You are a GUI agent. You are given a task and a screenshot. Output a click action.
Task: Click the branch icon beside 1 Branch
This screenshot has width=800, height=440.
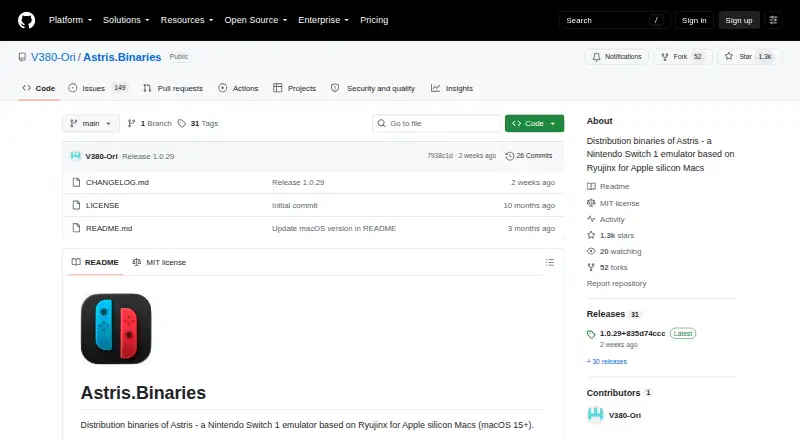(x=132, y=124)
